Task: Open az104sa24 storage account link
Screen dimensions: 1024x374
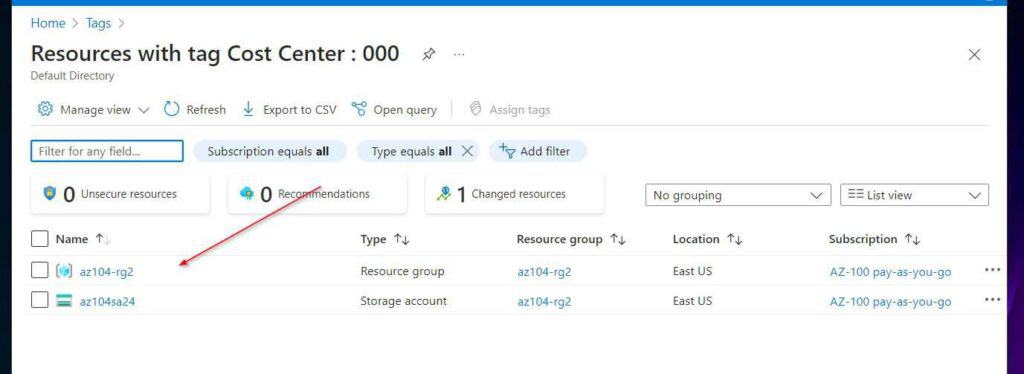Action: [x=107, y=302]
